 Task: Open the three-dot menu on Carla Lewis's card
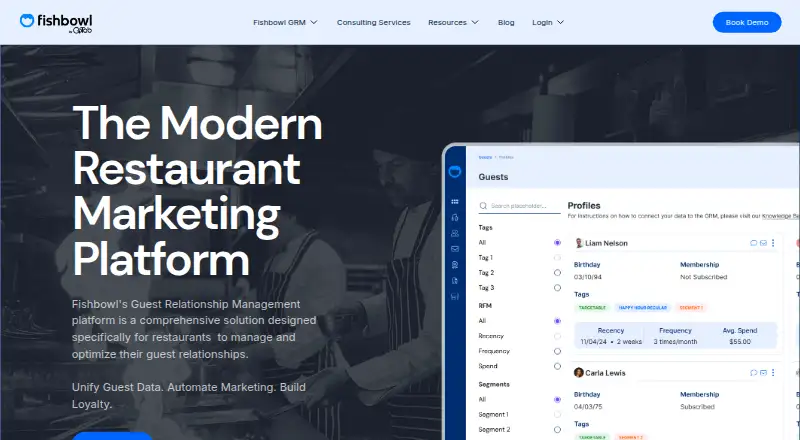(x=773, y=373)
